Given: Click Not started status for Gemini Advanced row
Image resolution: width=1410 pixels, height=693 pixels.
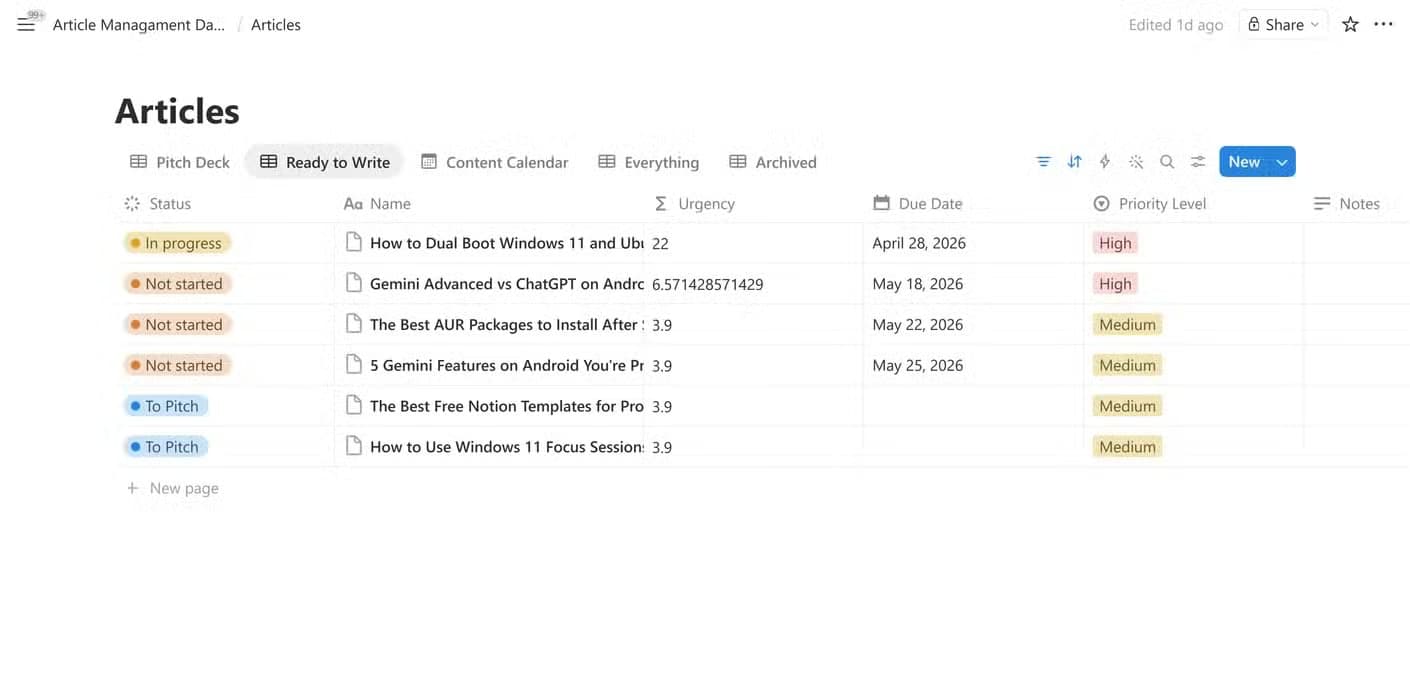Looking at the screenshot, I should 178,284.
